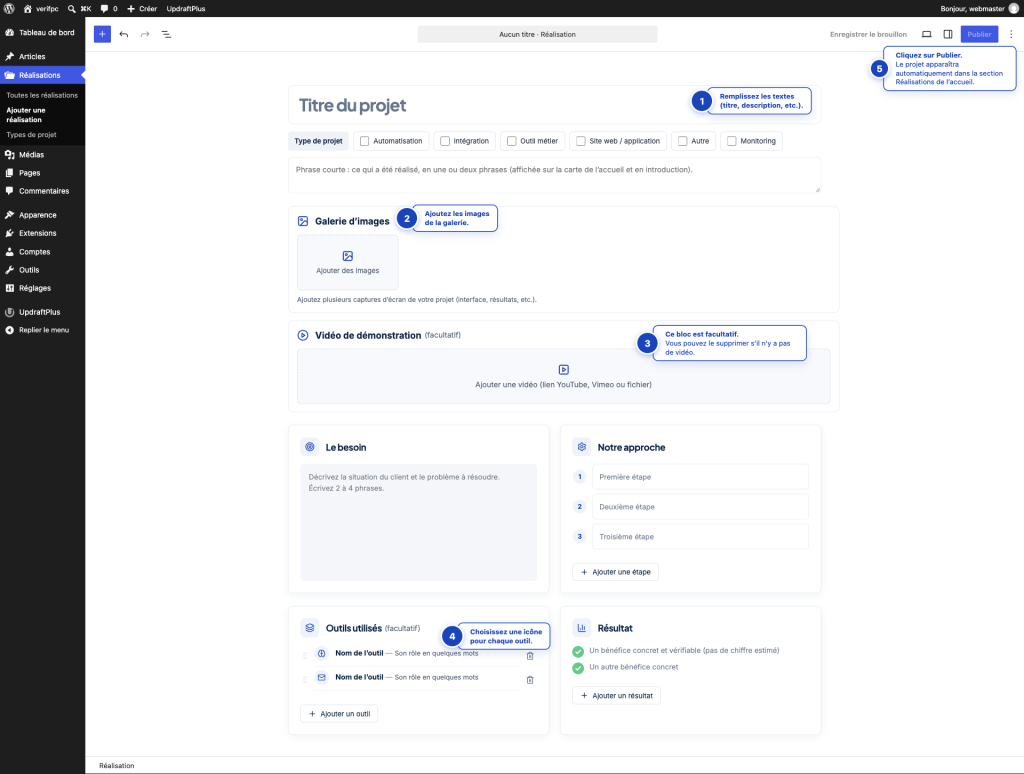The height and width of the screenshot is (774, 1024).
Task: Open the Médias menu
Action: pos(42,155)
